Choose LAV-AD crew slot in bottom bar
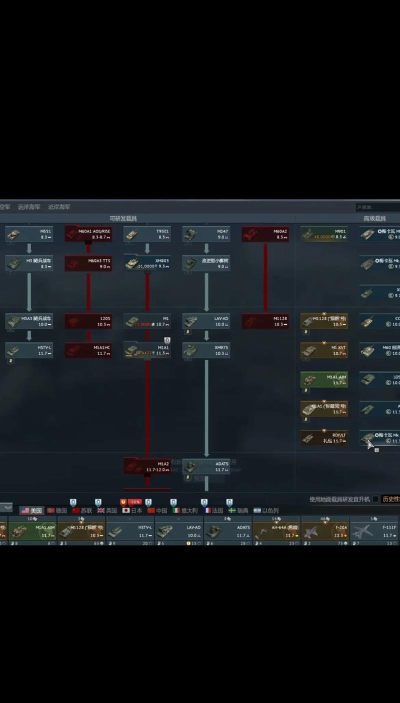400x703 pixels. [x=179, y=532]
